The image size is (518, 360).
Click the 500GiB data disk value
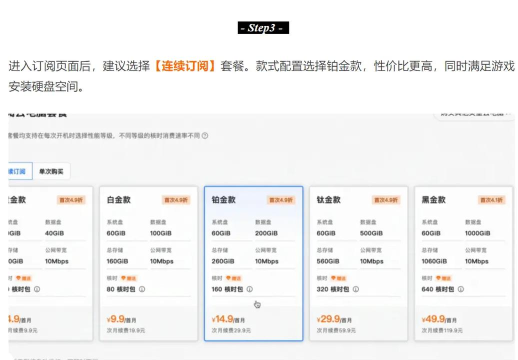click(x=371, y=233)
